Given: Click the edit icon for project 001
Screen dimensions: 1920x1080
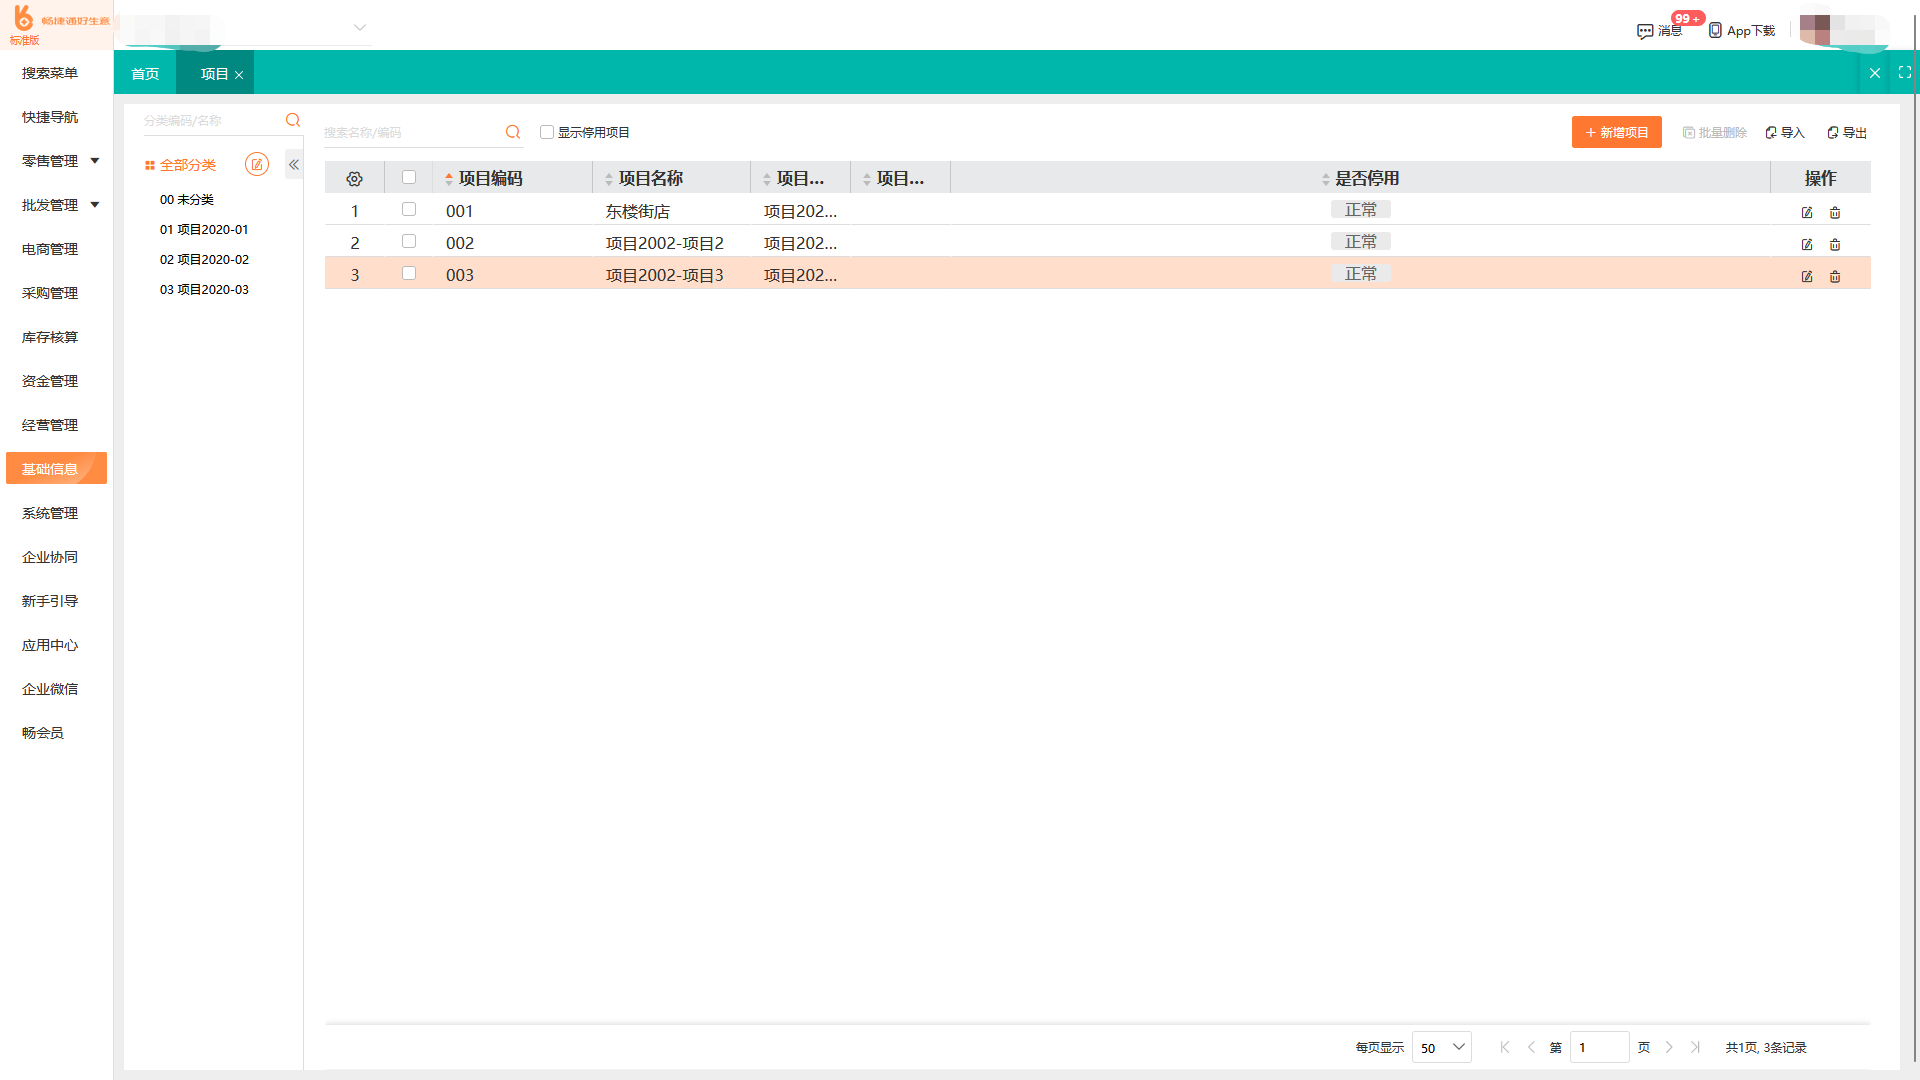Looking at the screenshot, I should [1807, 211].
